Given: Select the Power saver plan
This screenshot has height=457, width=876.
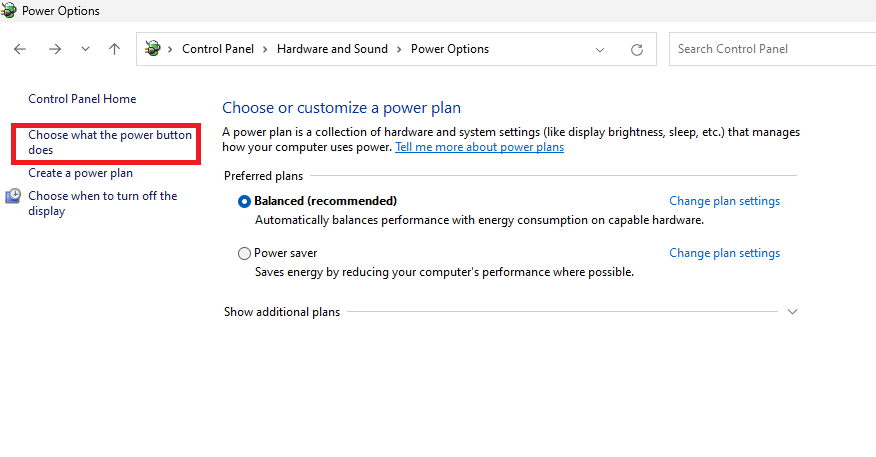Looking at the screenshot, I should pos(244,253).
